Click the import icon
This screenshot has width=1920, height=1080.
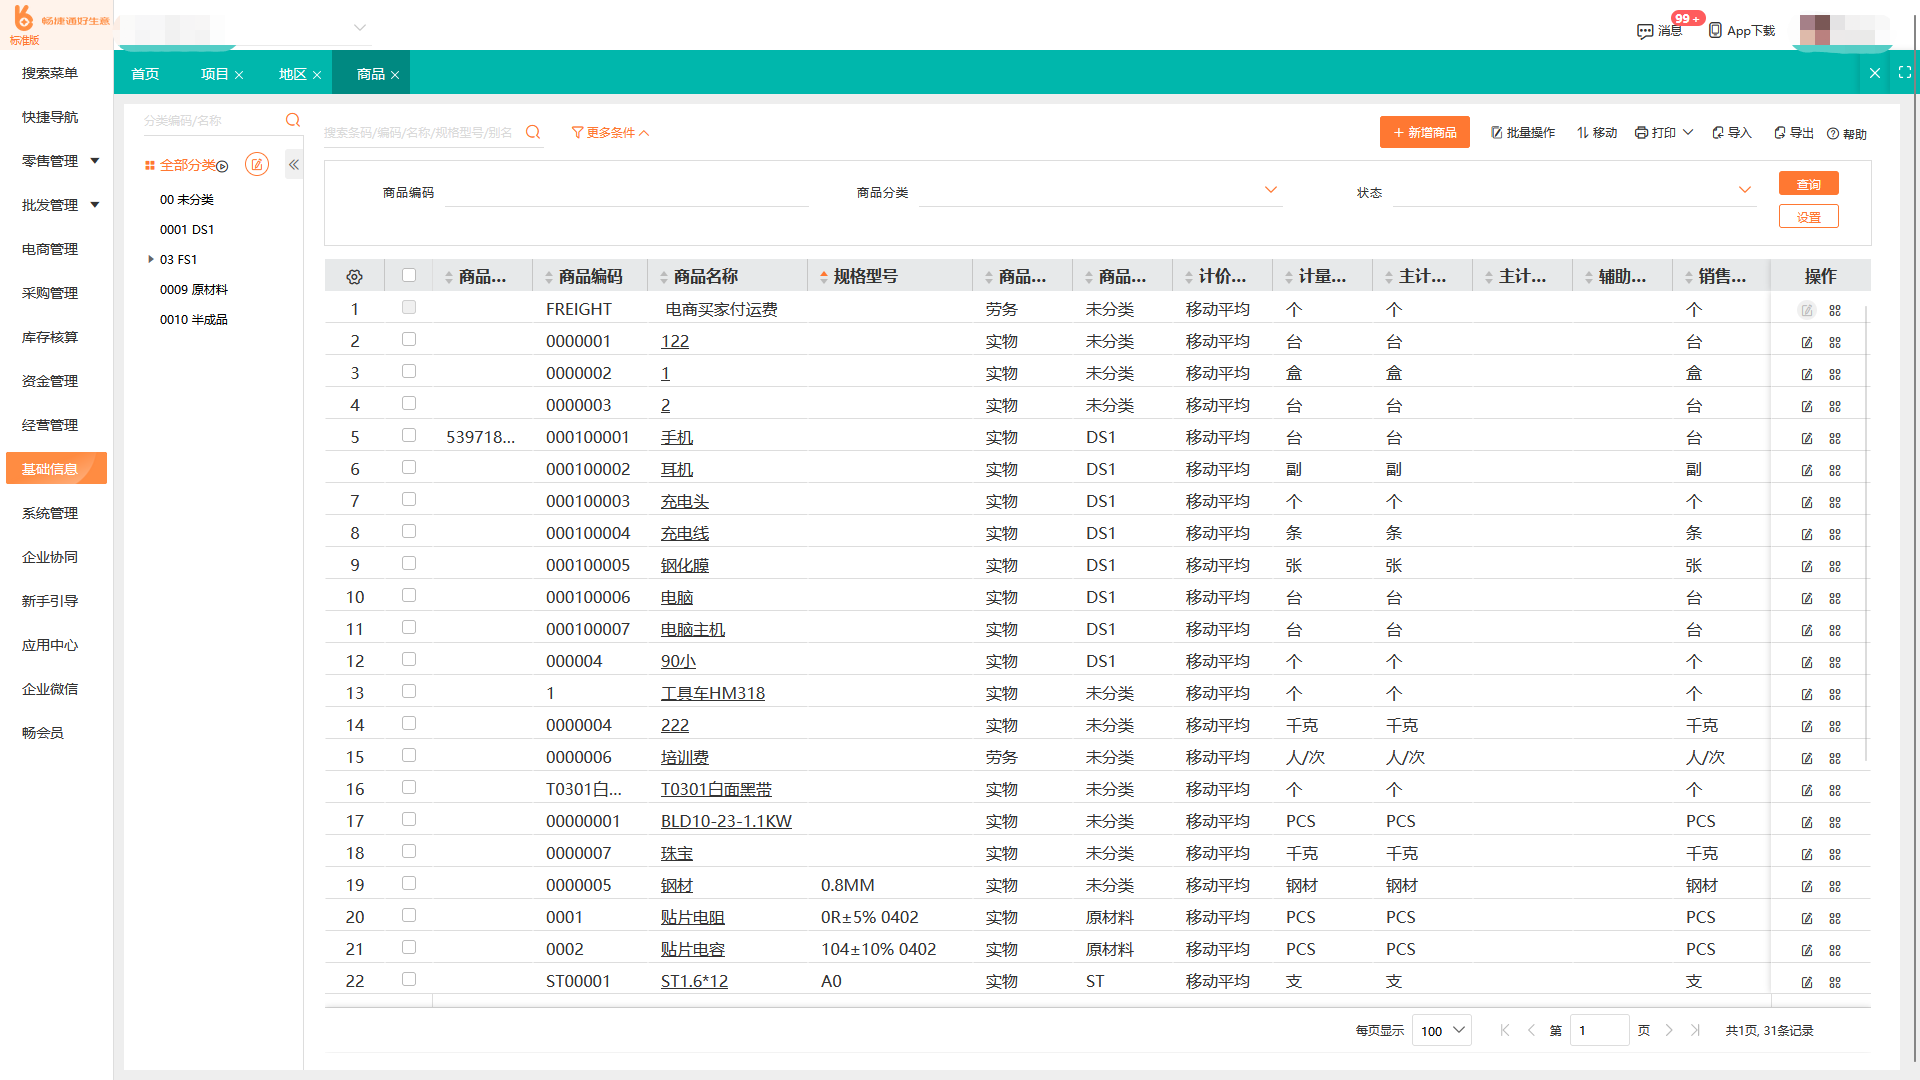pos(1730,132)
